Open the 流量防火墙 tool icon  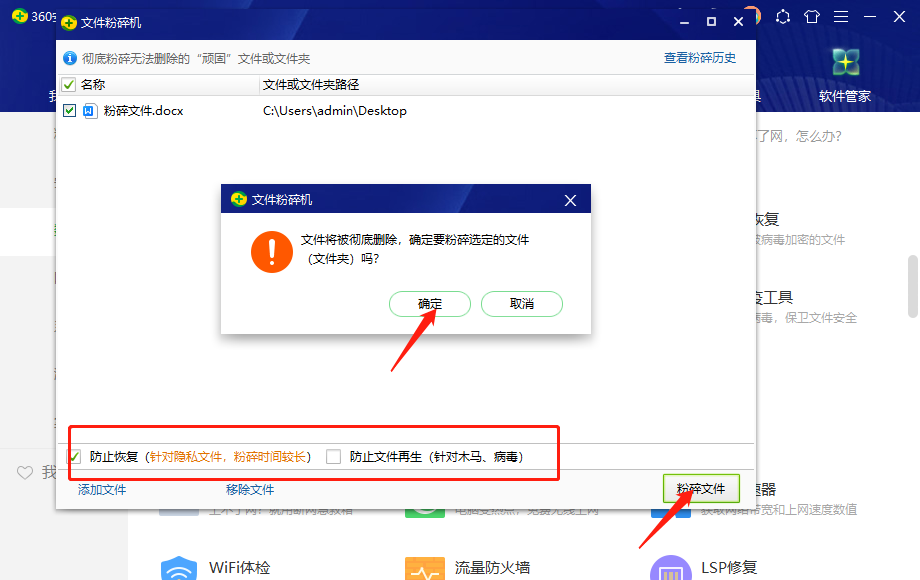tap(425, 568)
